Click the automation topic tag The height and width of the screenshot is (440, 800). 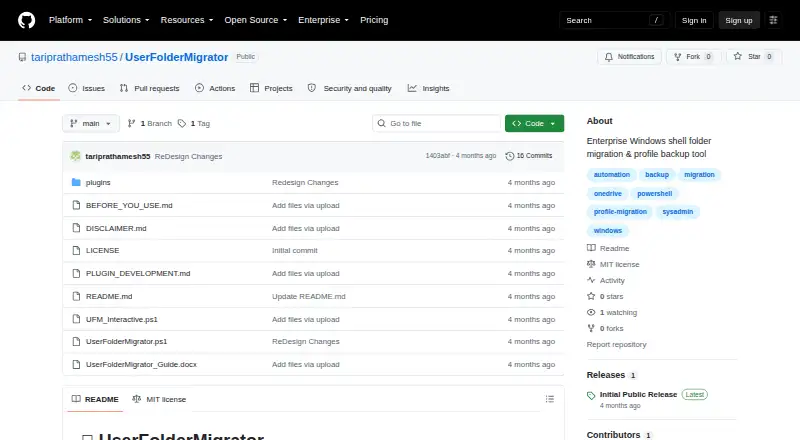pos(611,175)
